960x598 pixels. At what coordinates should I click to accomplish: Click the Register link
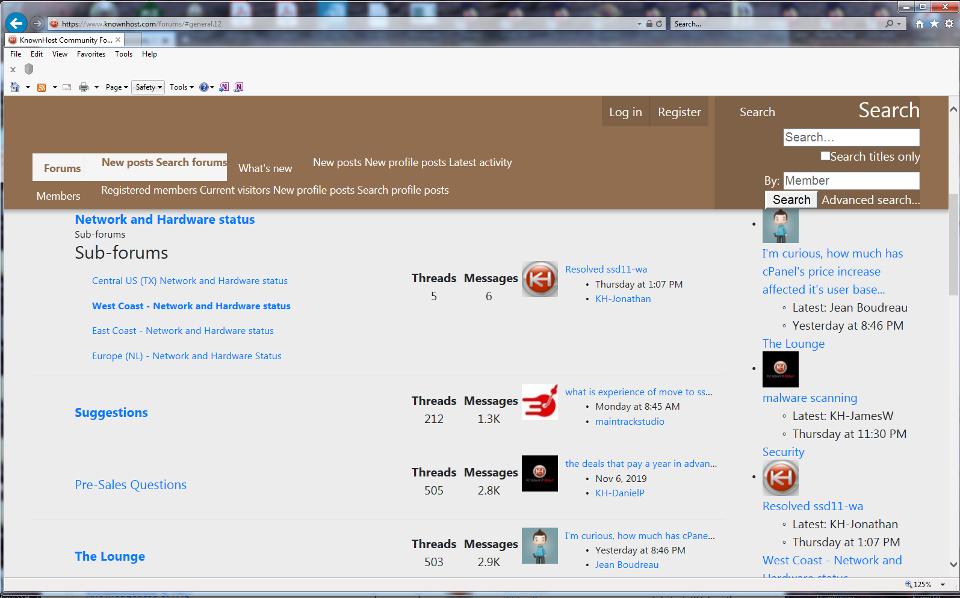[x=679, y=112]
